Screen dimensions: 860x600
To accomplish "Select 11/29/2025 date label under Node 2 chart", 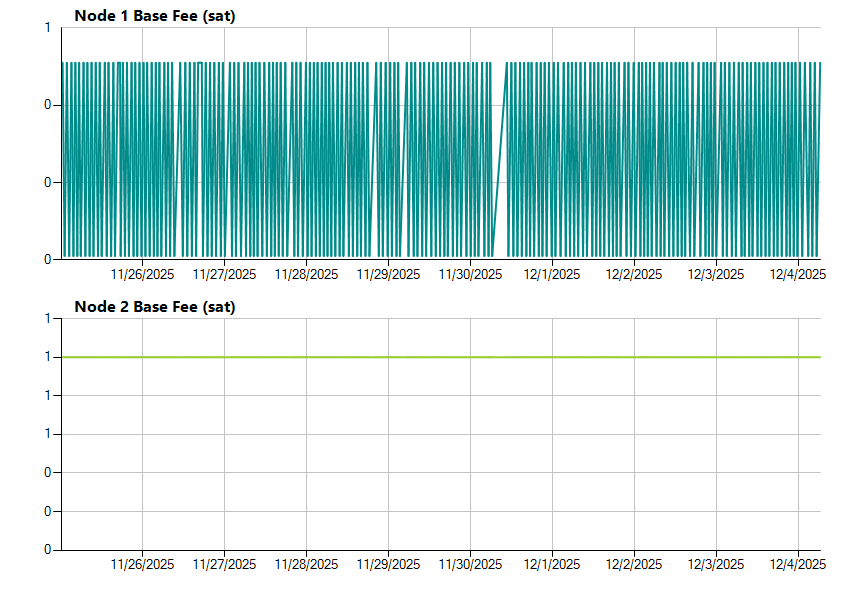I will click(x=388, y=565).
